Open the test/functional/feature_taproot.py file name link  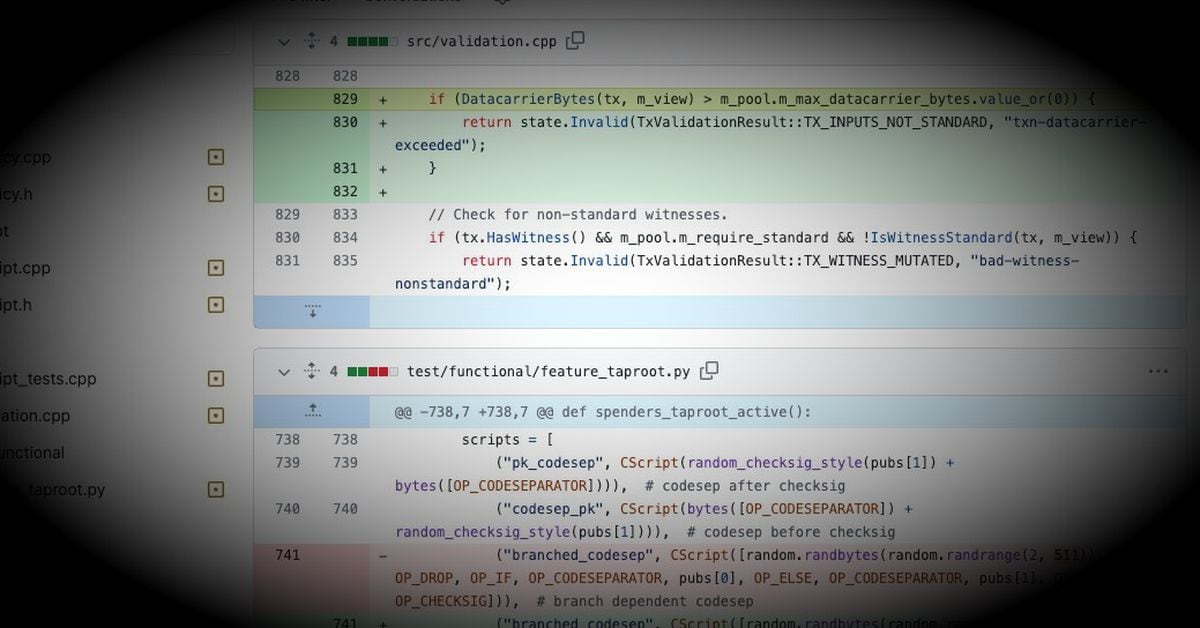click(x=548, y=371)
